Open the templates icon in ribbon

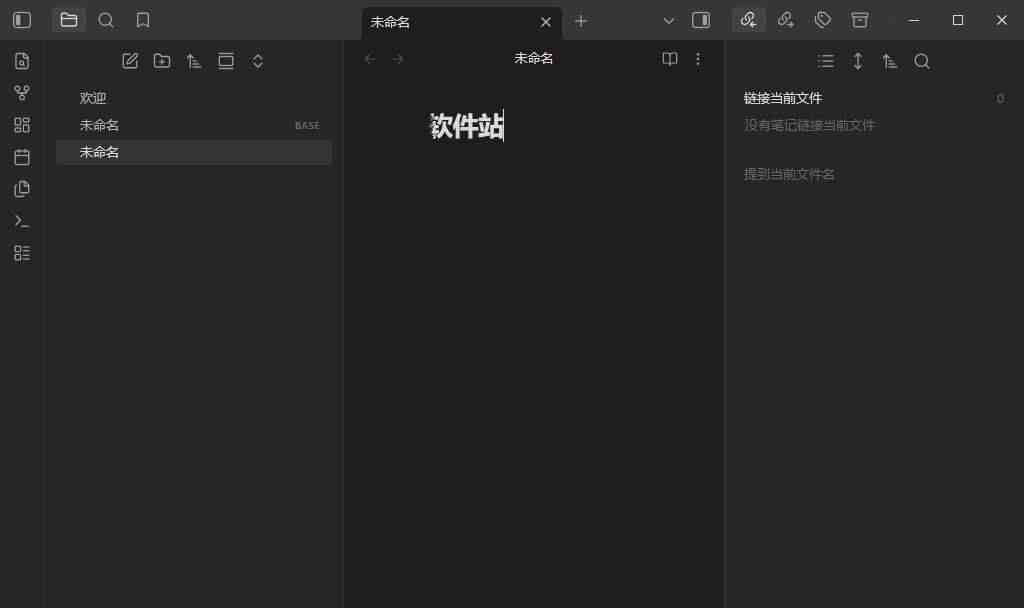[22, 189]
